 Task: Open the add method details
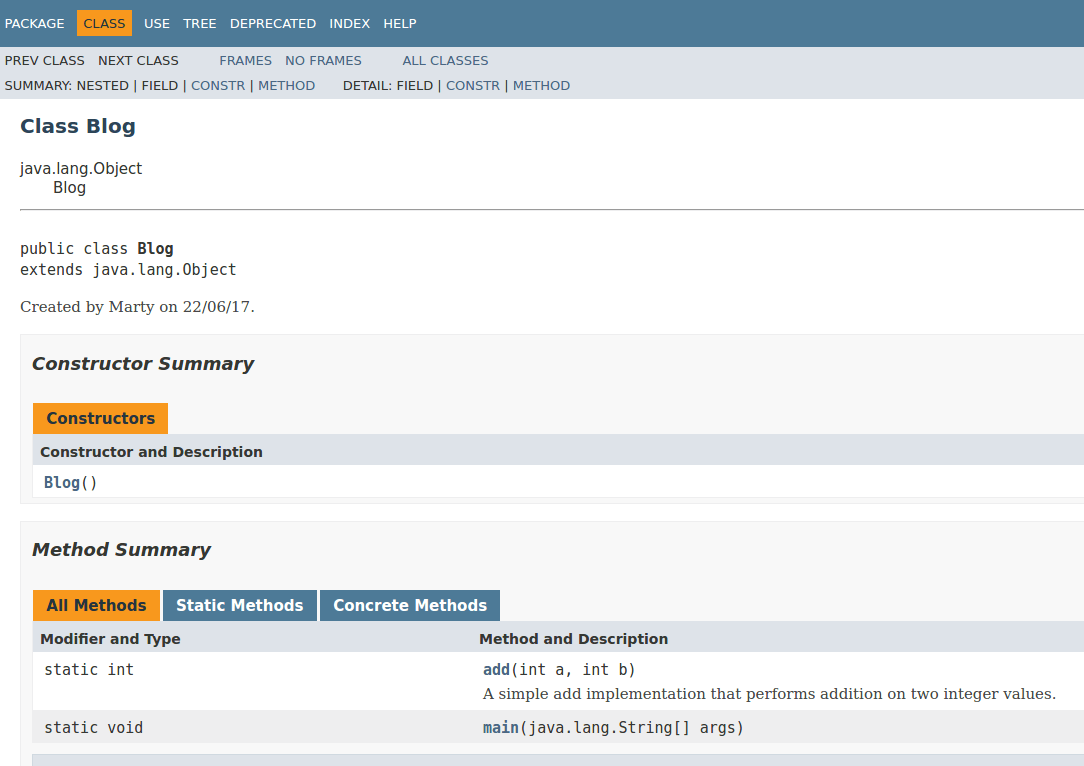pyautogui.click(x=494, y=669)
